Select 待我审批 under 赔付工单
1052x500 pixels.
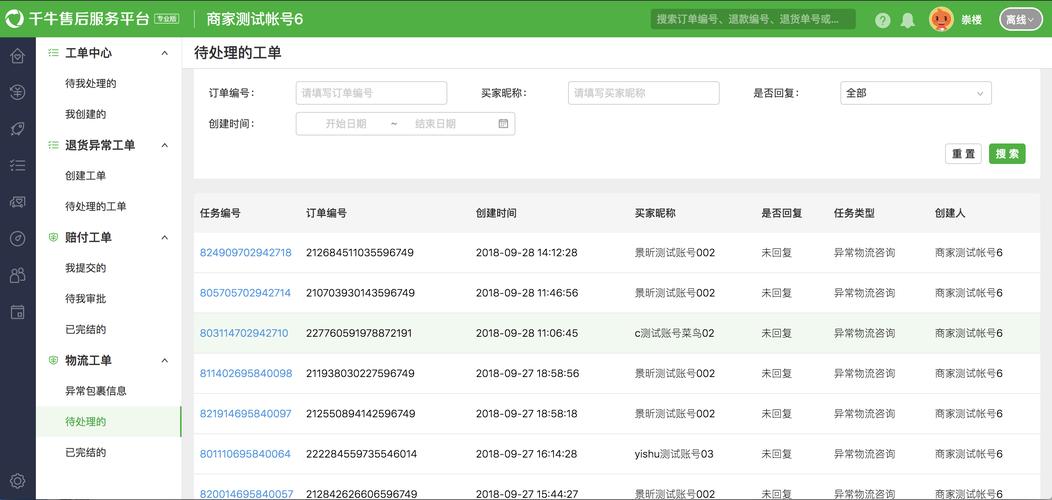coord(86,299)
